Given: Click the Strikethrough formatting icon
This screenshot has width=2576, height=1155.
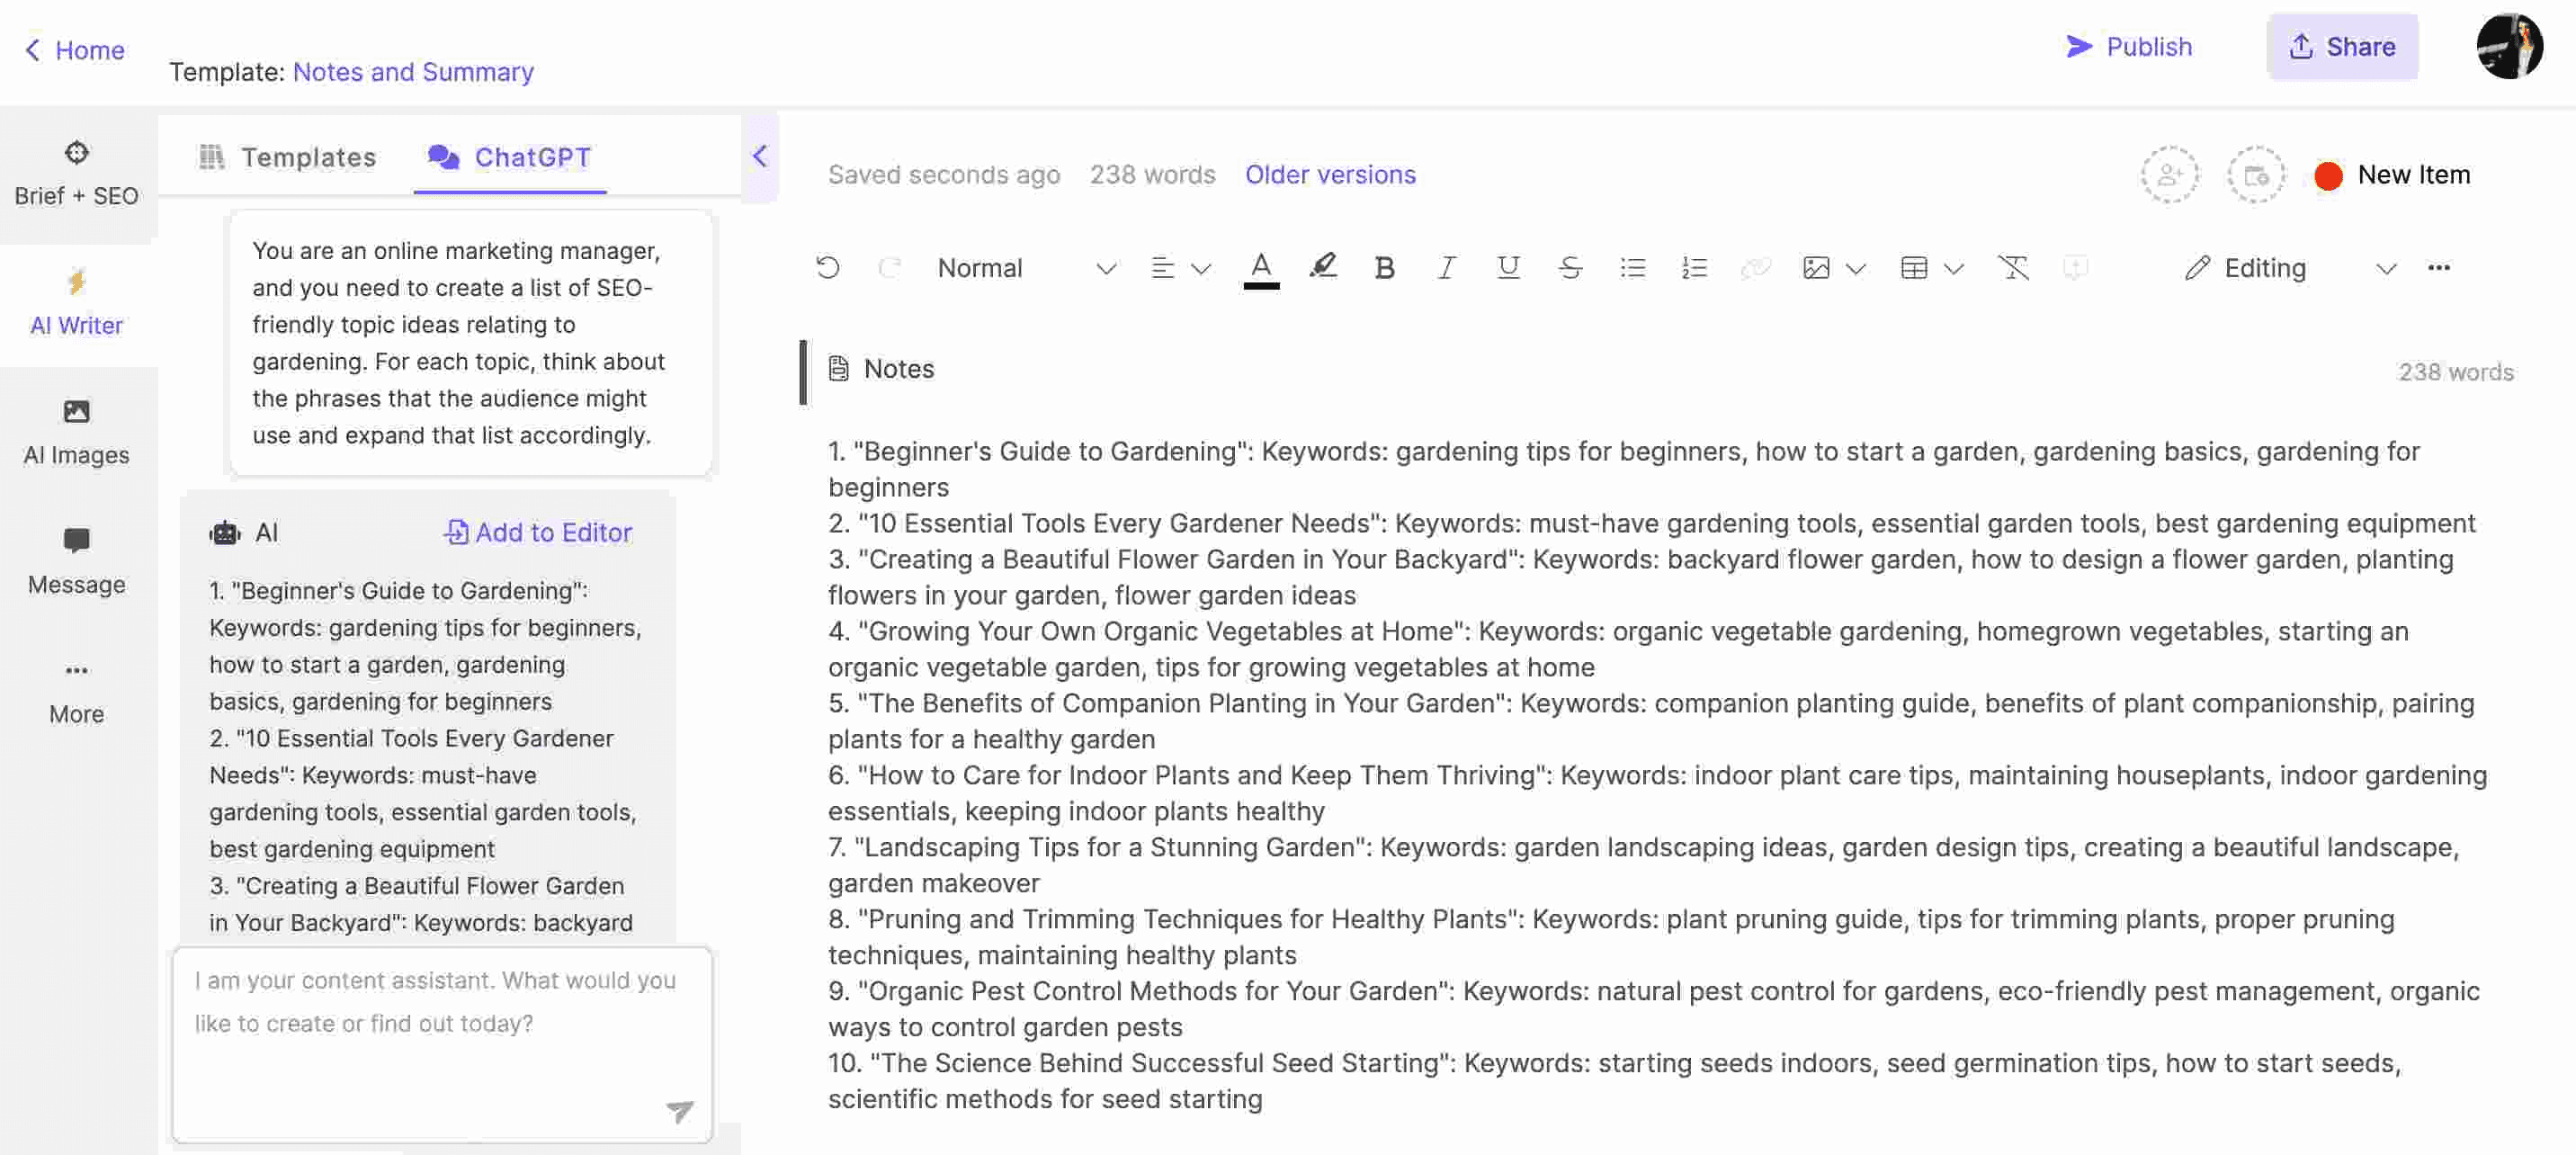Looking at the screenshot, I should [x=1569, y=266].
